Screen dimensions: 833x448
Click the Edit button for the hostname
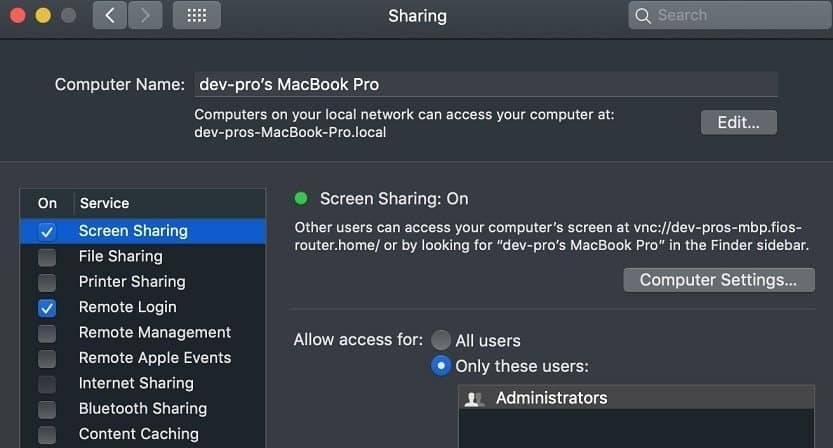click(738, 122)
